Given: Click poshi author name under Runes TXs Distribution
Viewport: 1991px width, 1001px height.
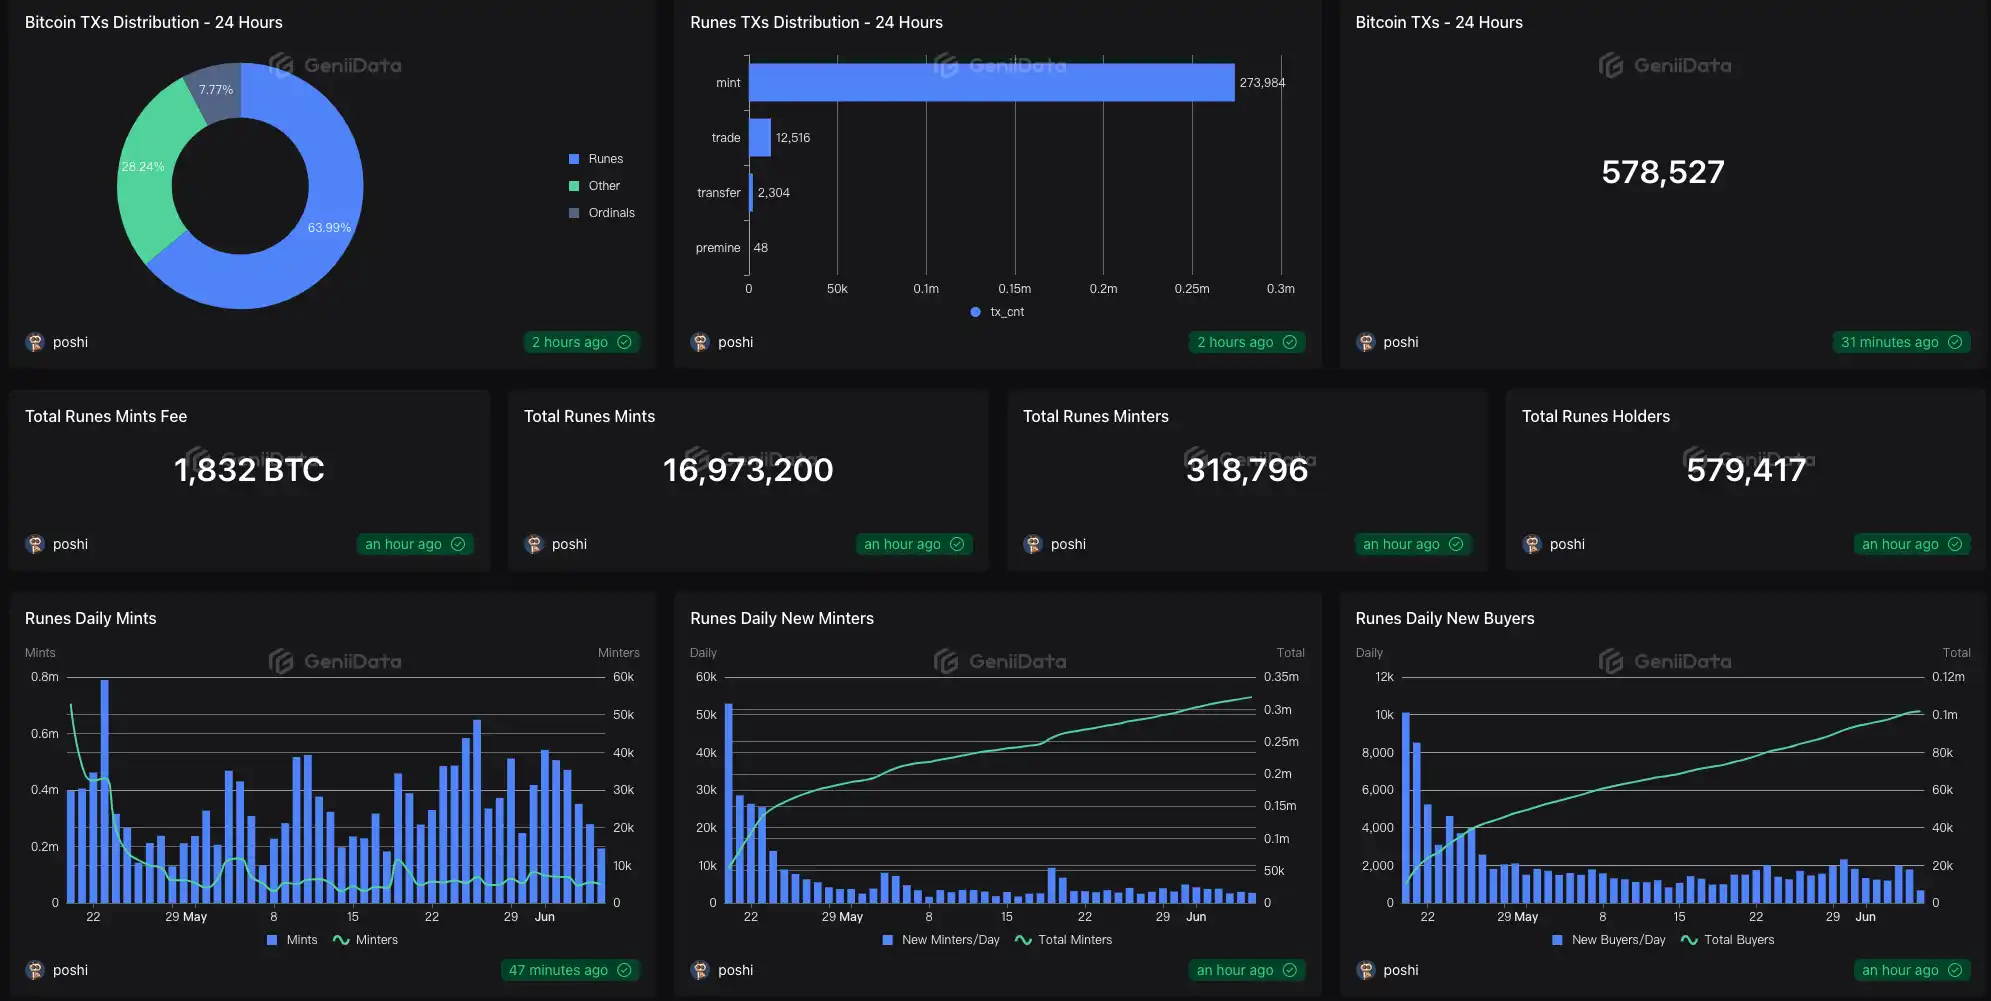Looking at the screenshot, I should 735,342.
